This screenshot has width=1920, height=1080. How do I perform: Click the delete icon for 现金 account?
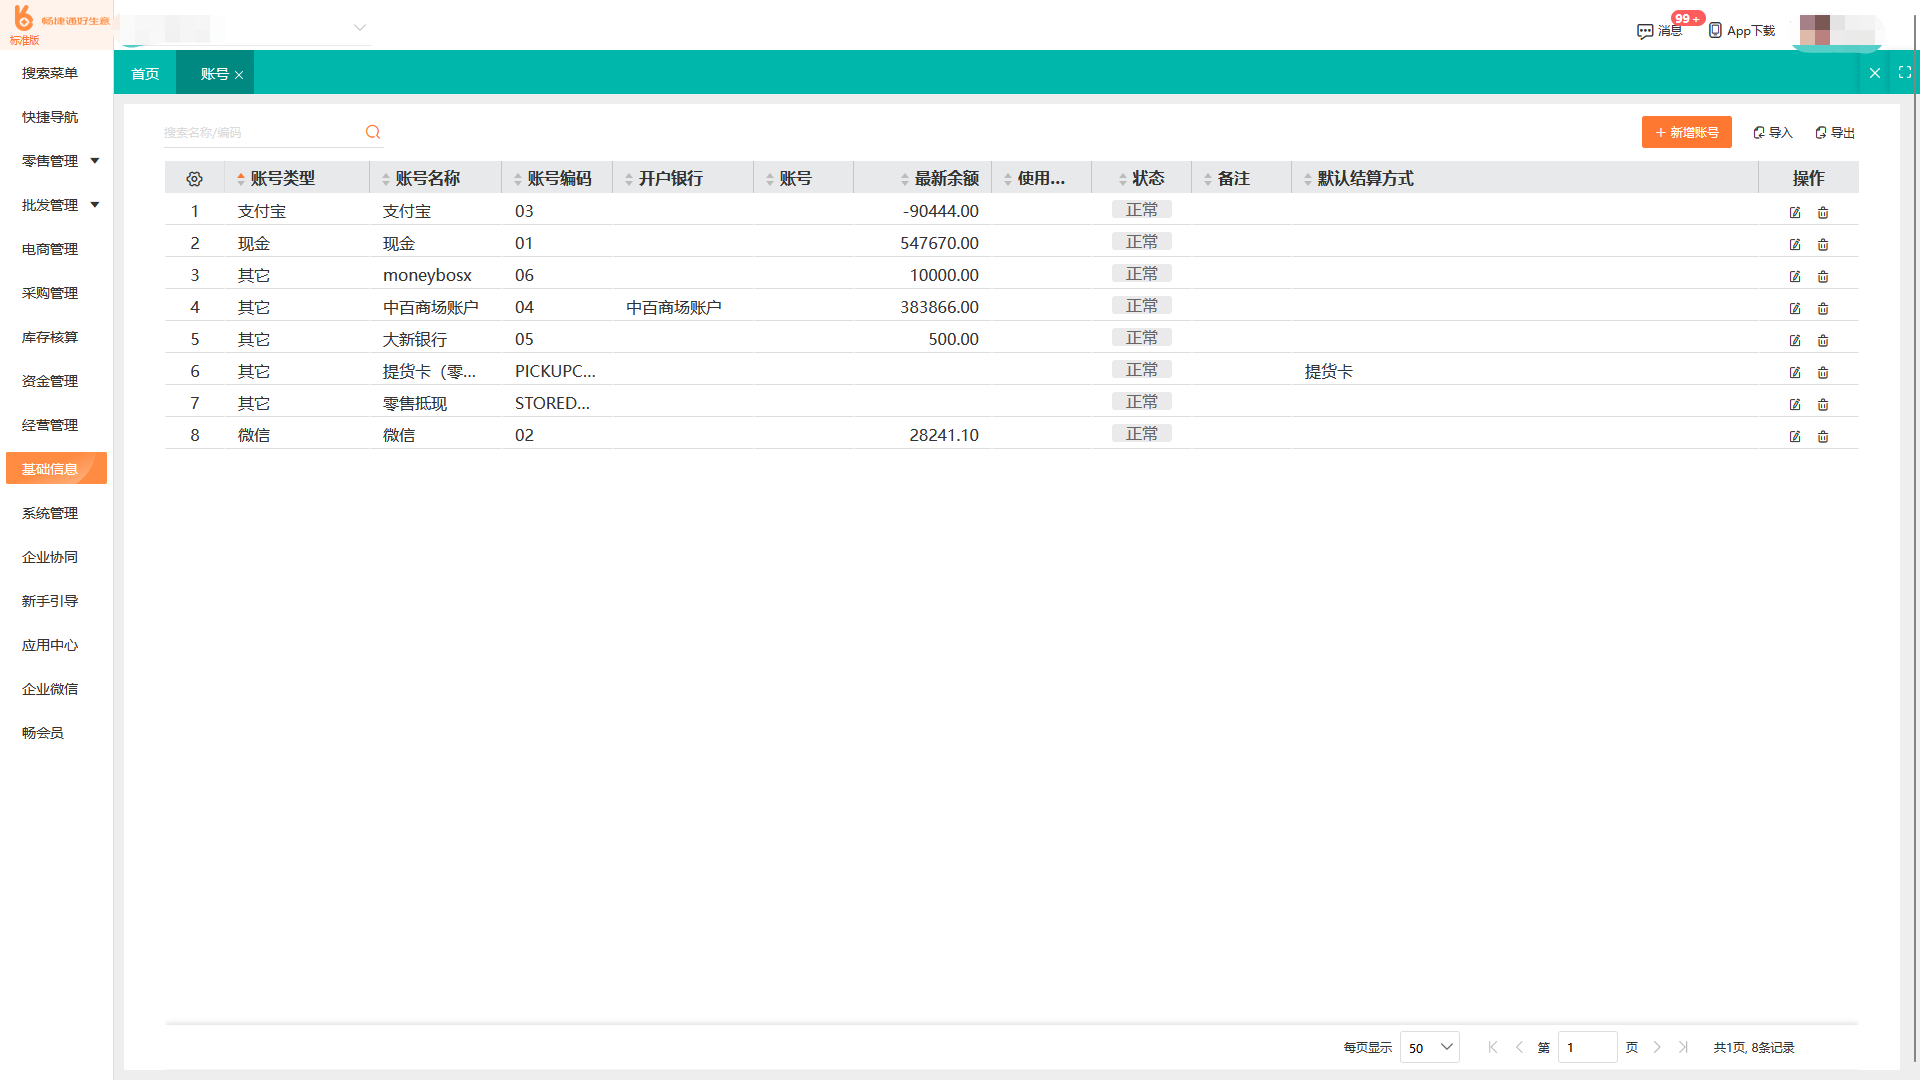(x=1822, y=244)
